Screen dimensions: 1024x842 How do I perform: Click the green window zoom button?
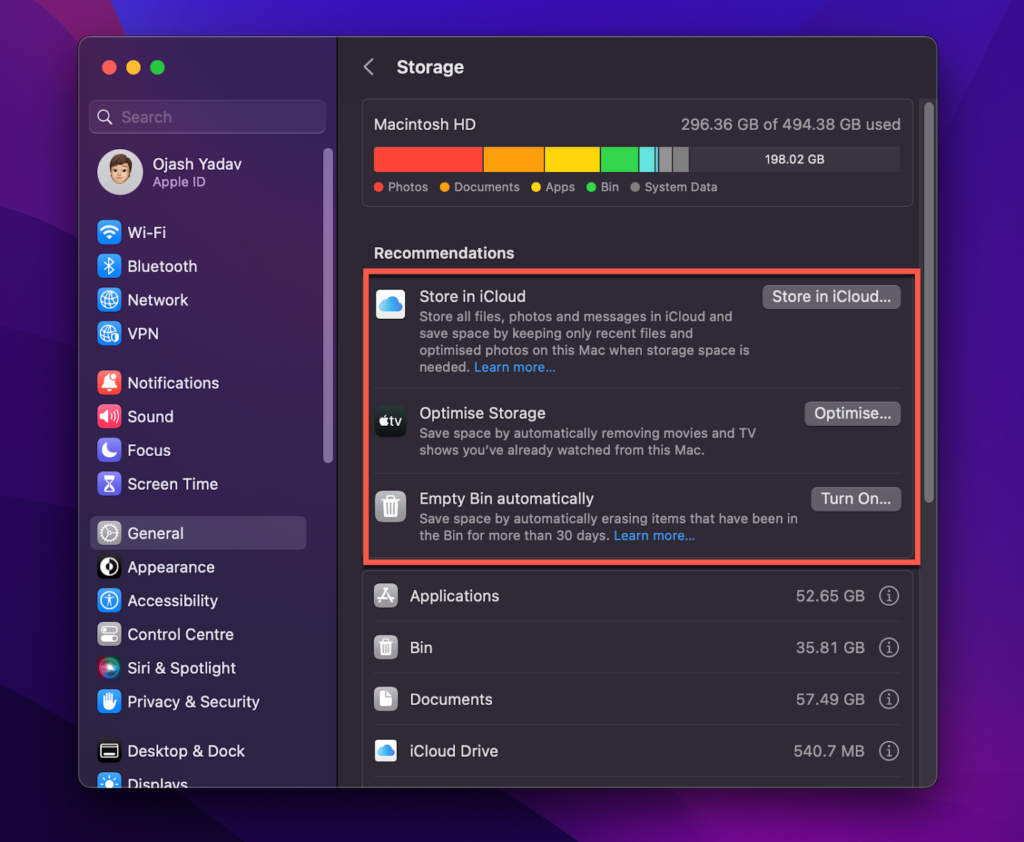point(157,67)
